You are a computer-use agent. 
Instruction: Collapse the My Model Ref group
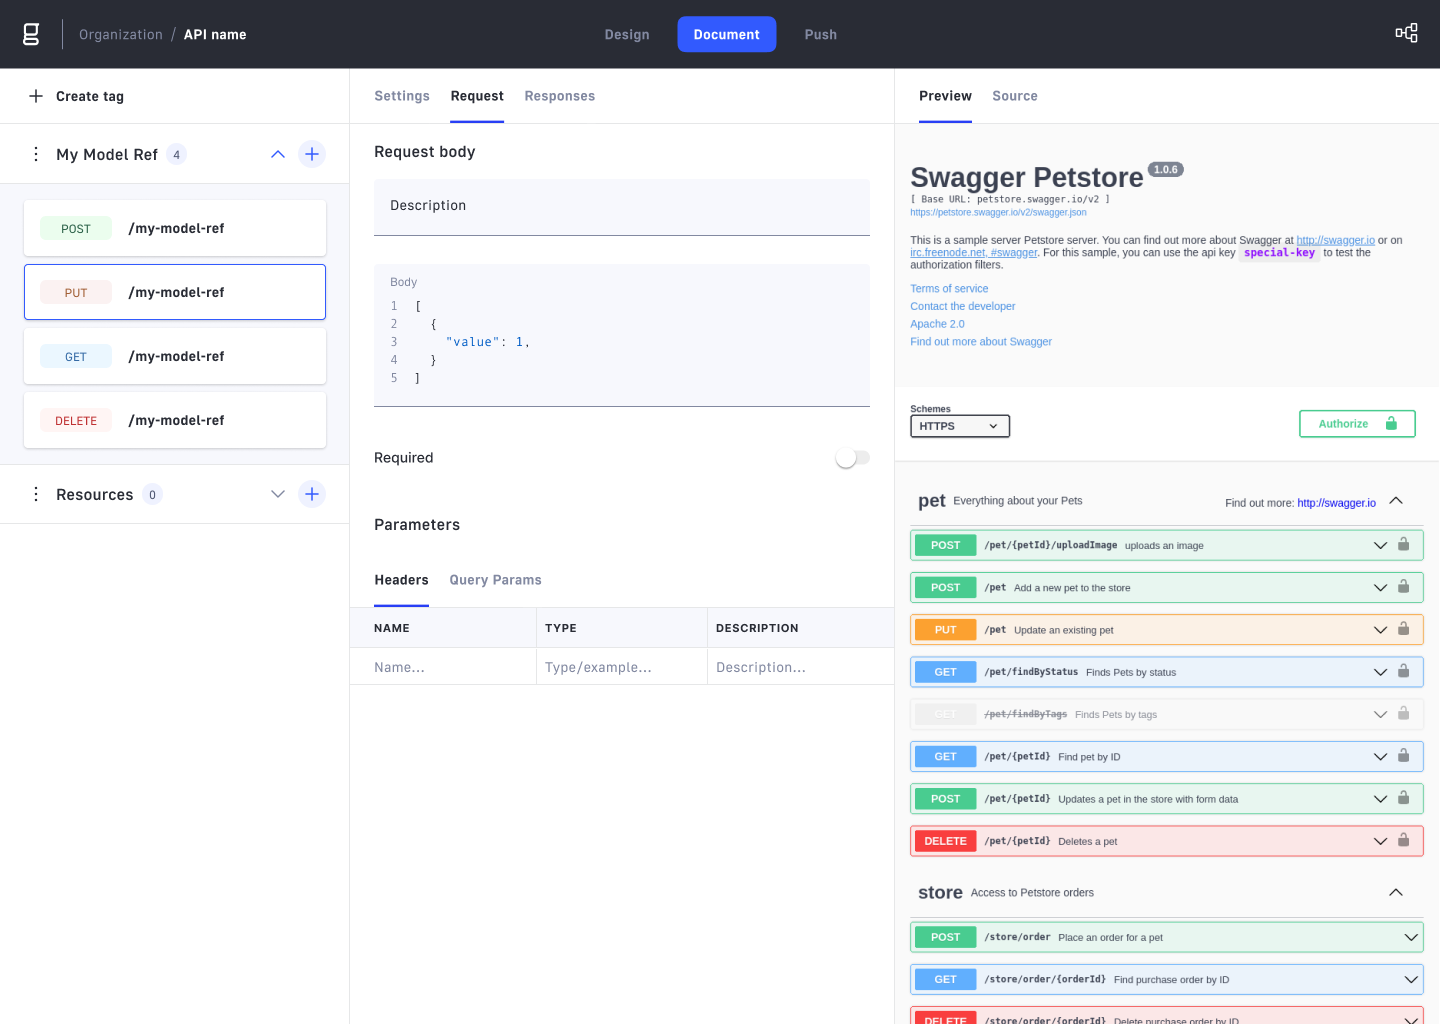(x=277, y=154)
